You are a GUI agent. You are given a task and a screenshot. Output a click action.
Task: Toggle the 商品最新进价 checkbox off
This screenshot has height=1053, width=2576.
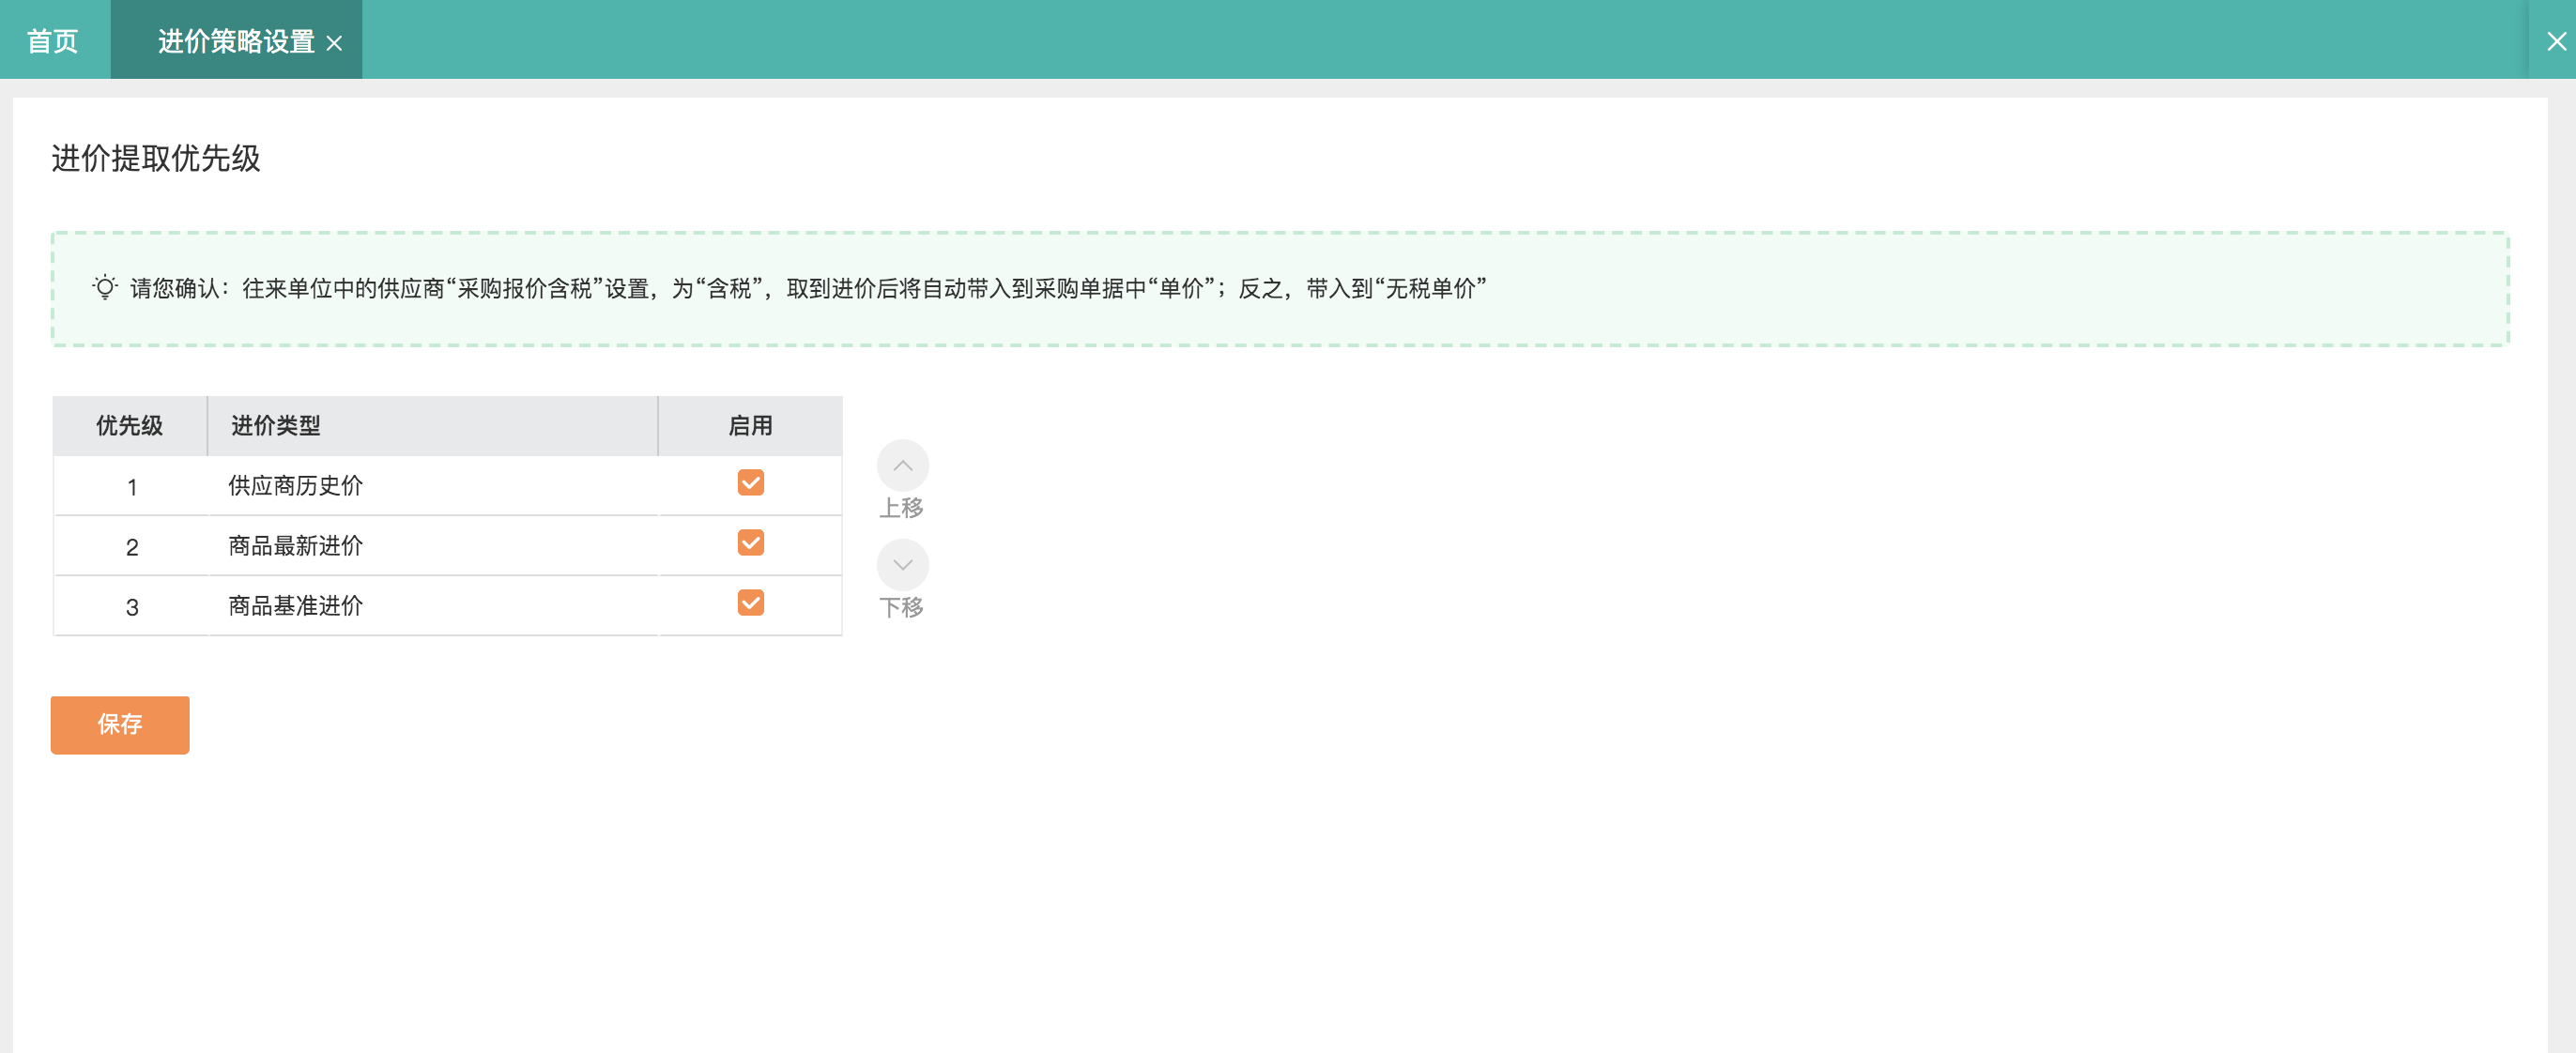pyautogui.click(x=751, y=543)
